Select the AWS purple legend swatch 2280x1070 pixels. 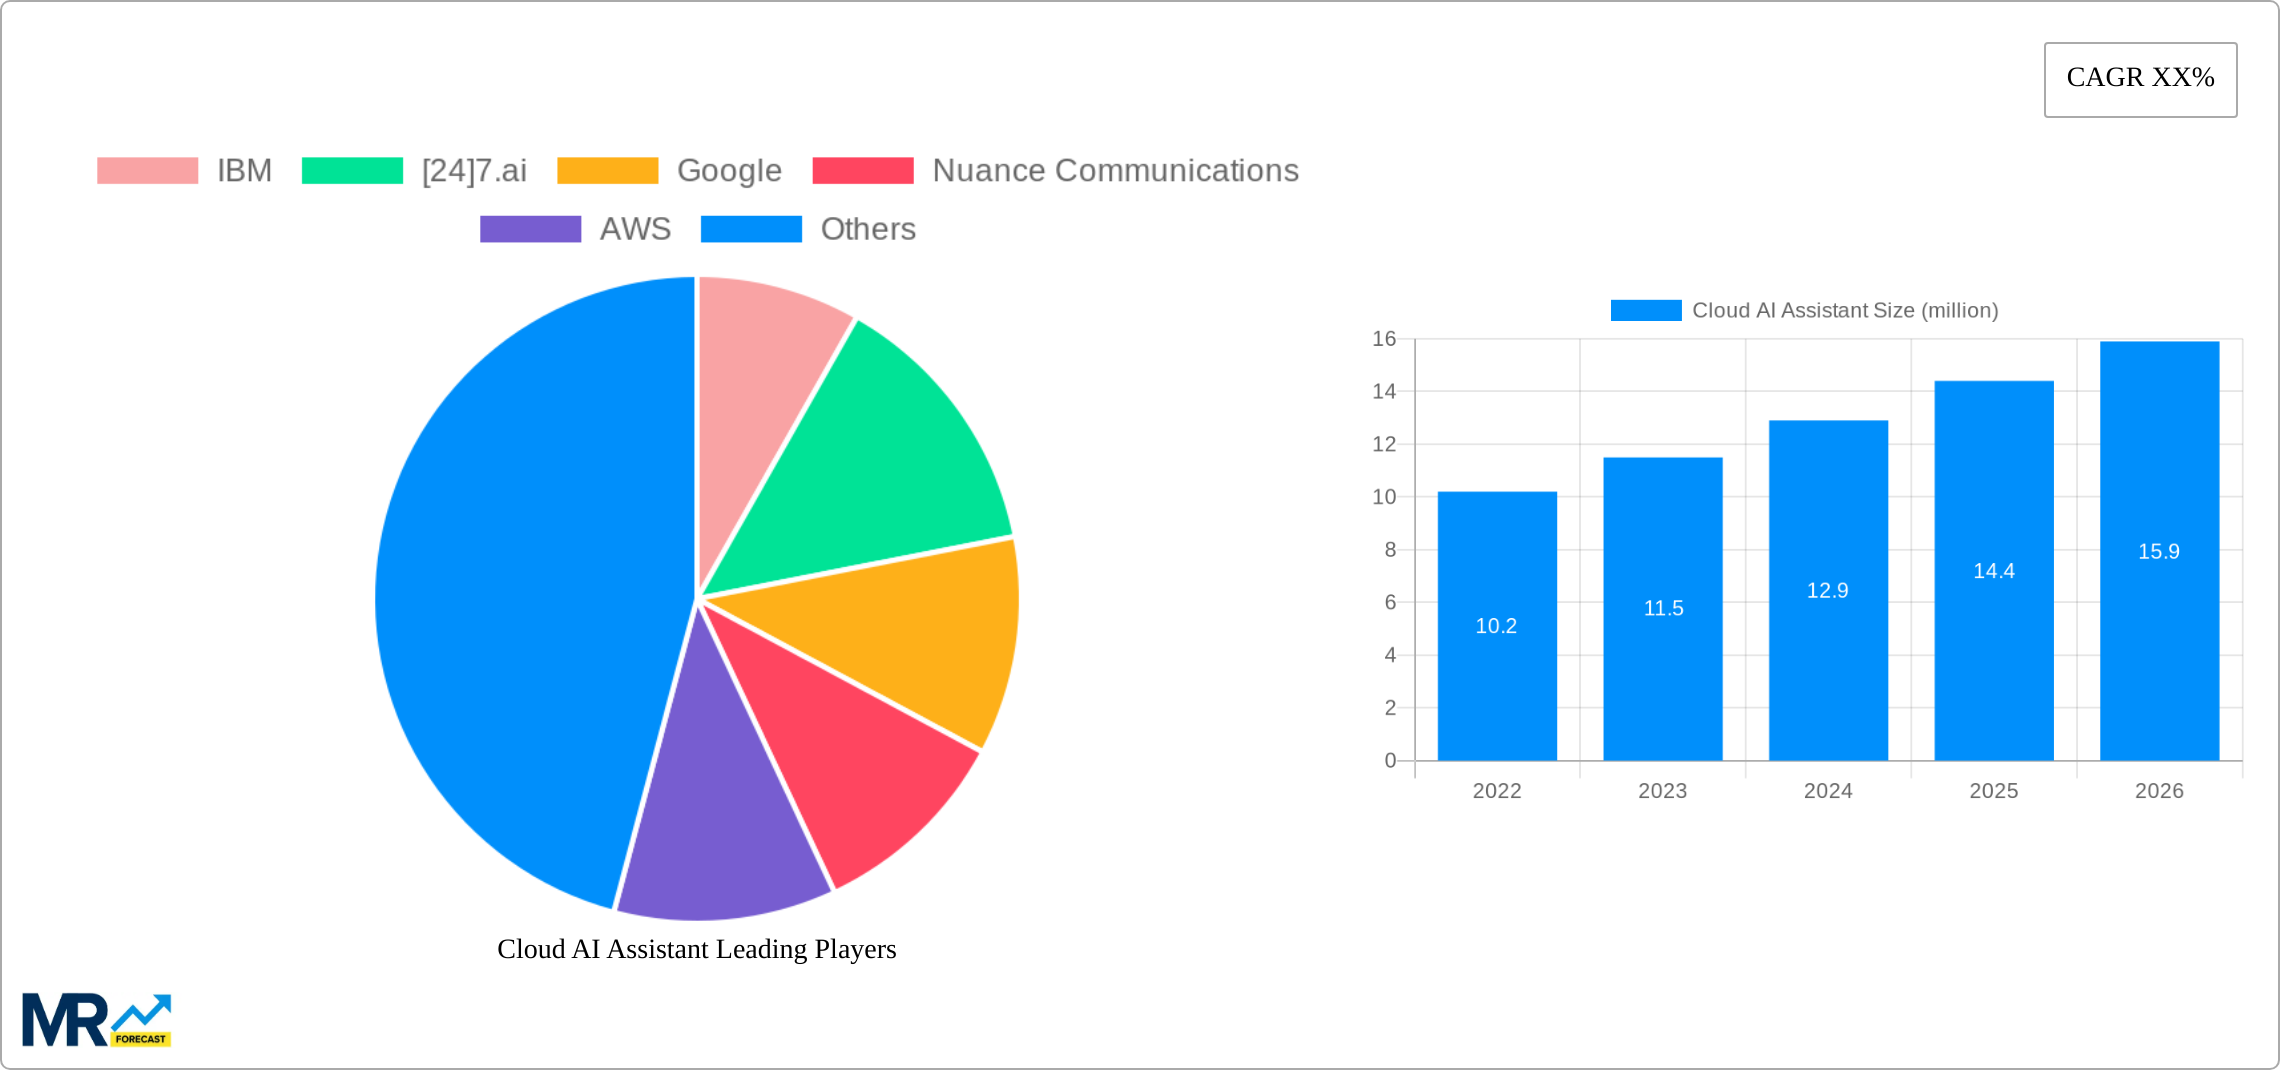[x=530, y=229]
